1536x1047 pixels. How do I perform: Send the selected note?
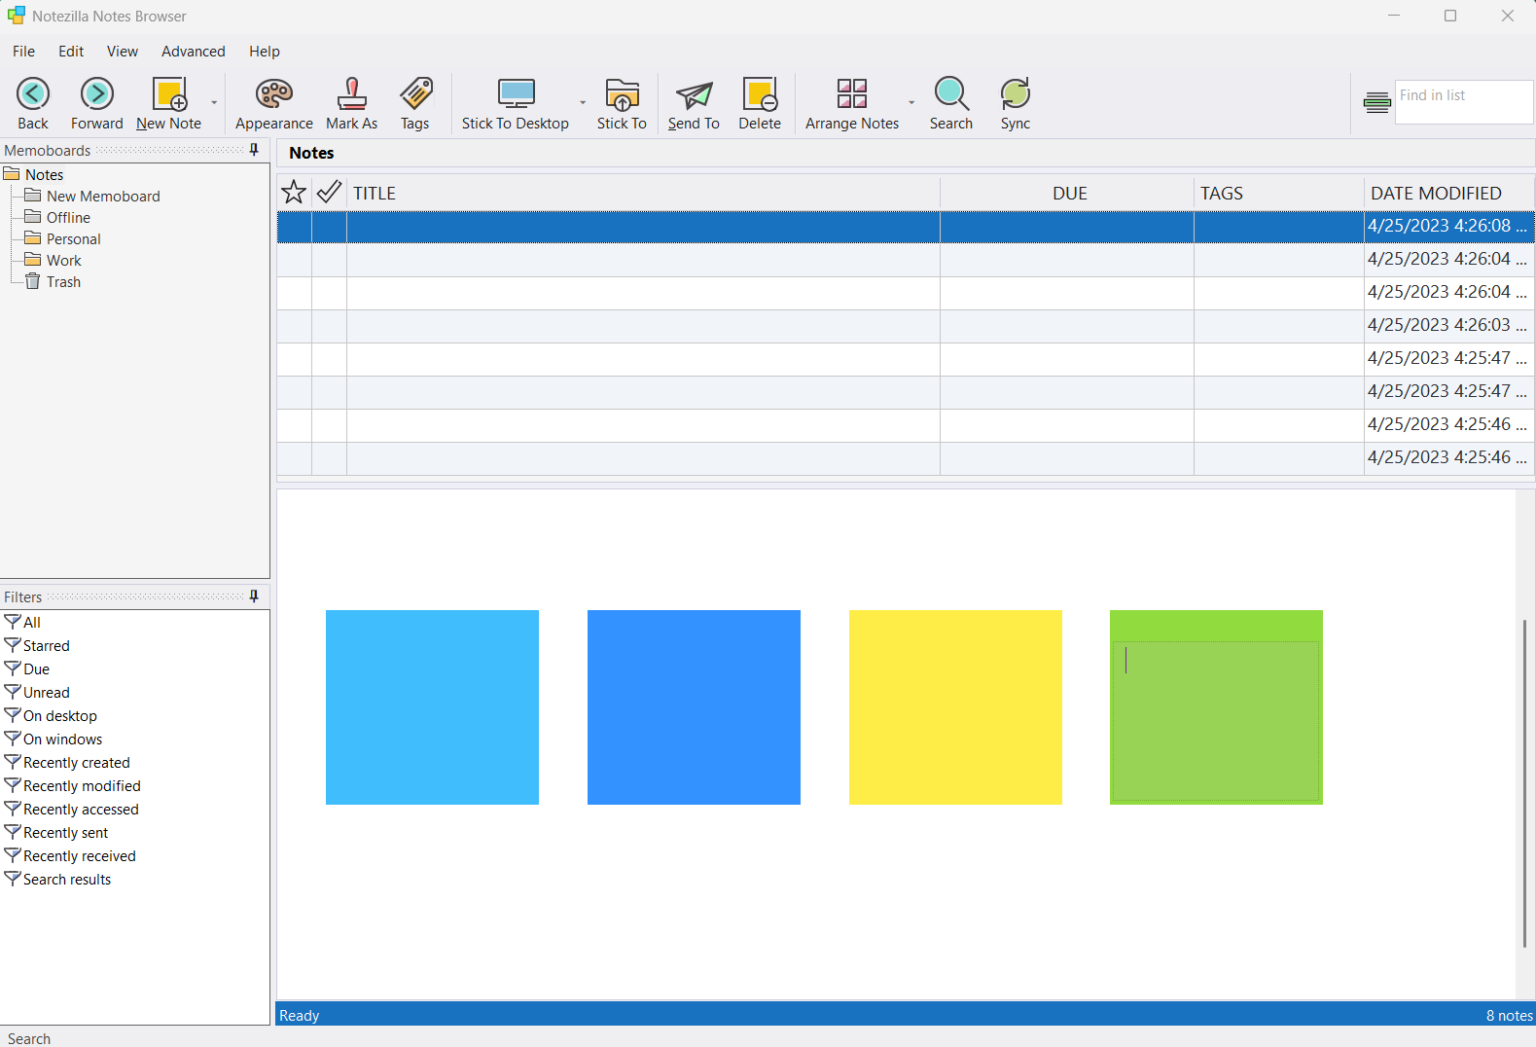tap(693, 103)
